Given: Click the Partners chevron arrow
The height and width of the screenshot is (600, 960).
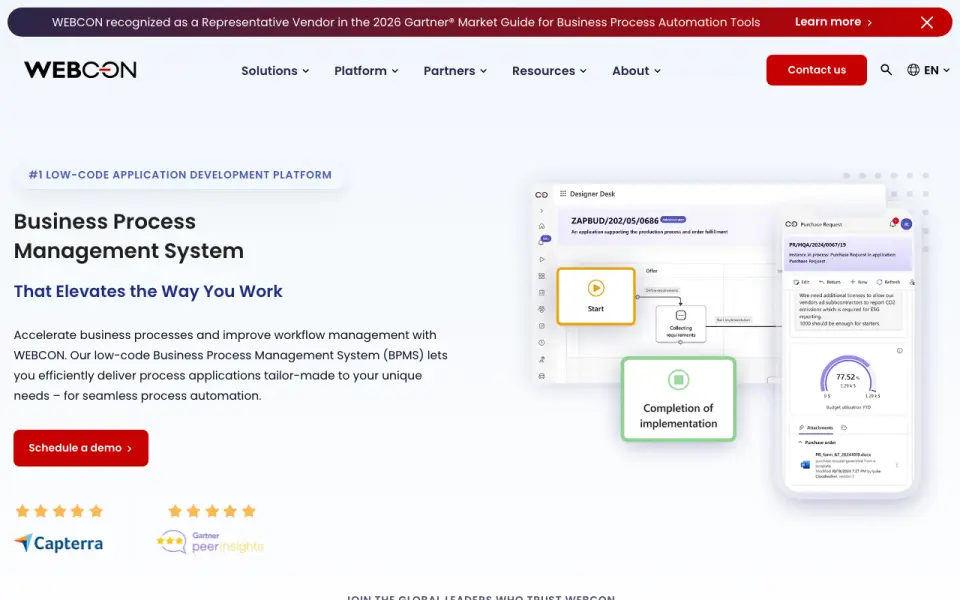Looking at the screenshot, I should coord(483,71).
